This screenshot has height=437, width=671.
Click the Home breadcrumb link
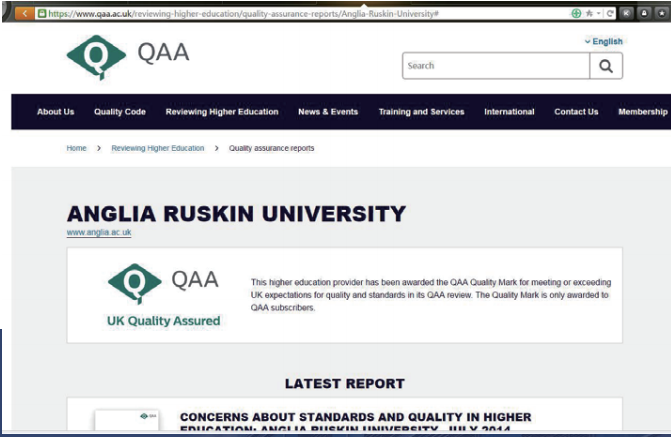pyautogui.click(x=76, y=148)
